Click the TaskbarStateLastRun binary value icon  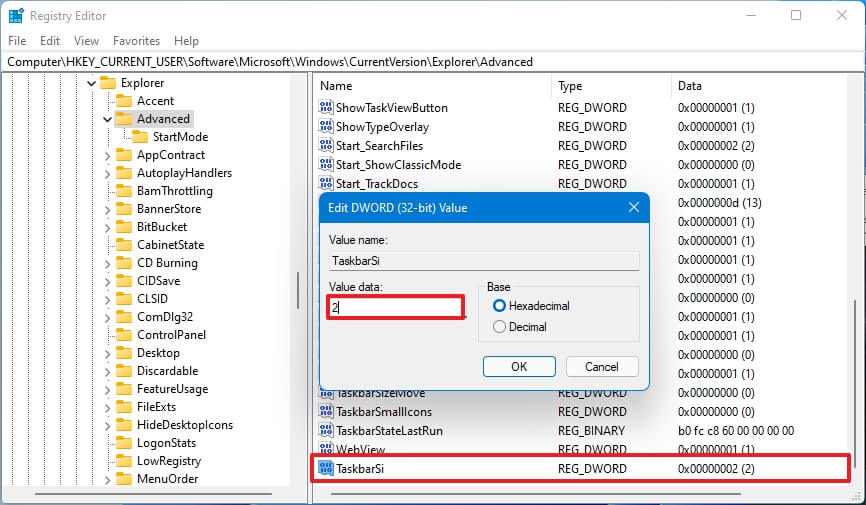coord(326,431)
